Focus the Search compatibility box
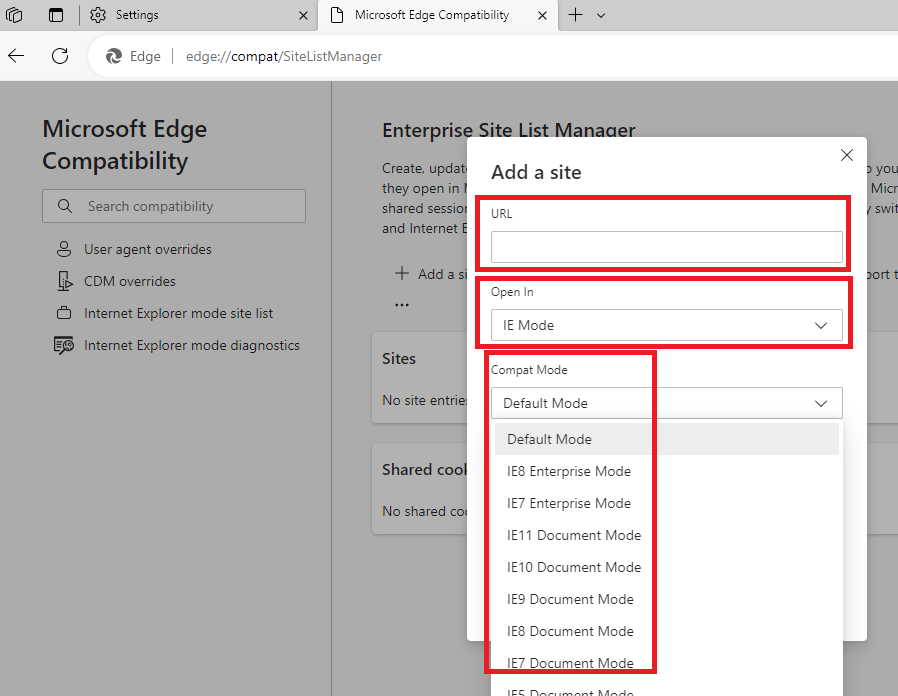Image resolution: width=898 pixels, height=696 pixels. [x=174, y=206]
